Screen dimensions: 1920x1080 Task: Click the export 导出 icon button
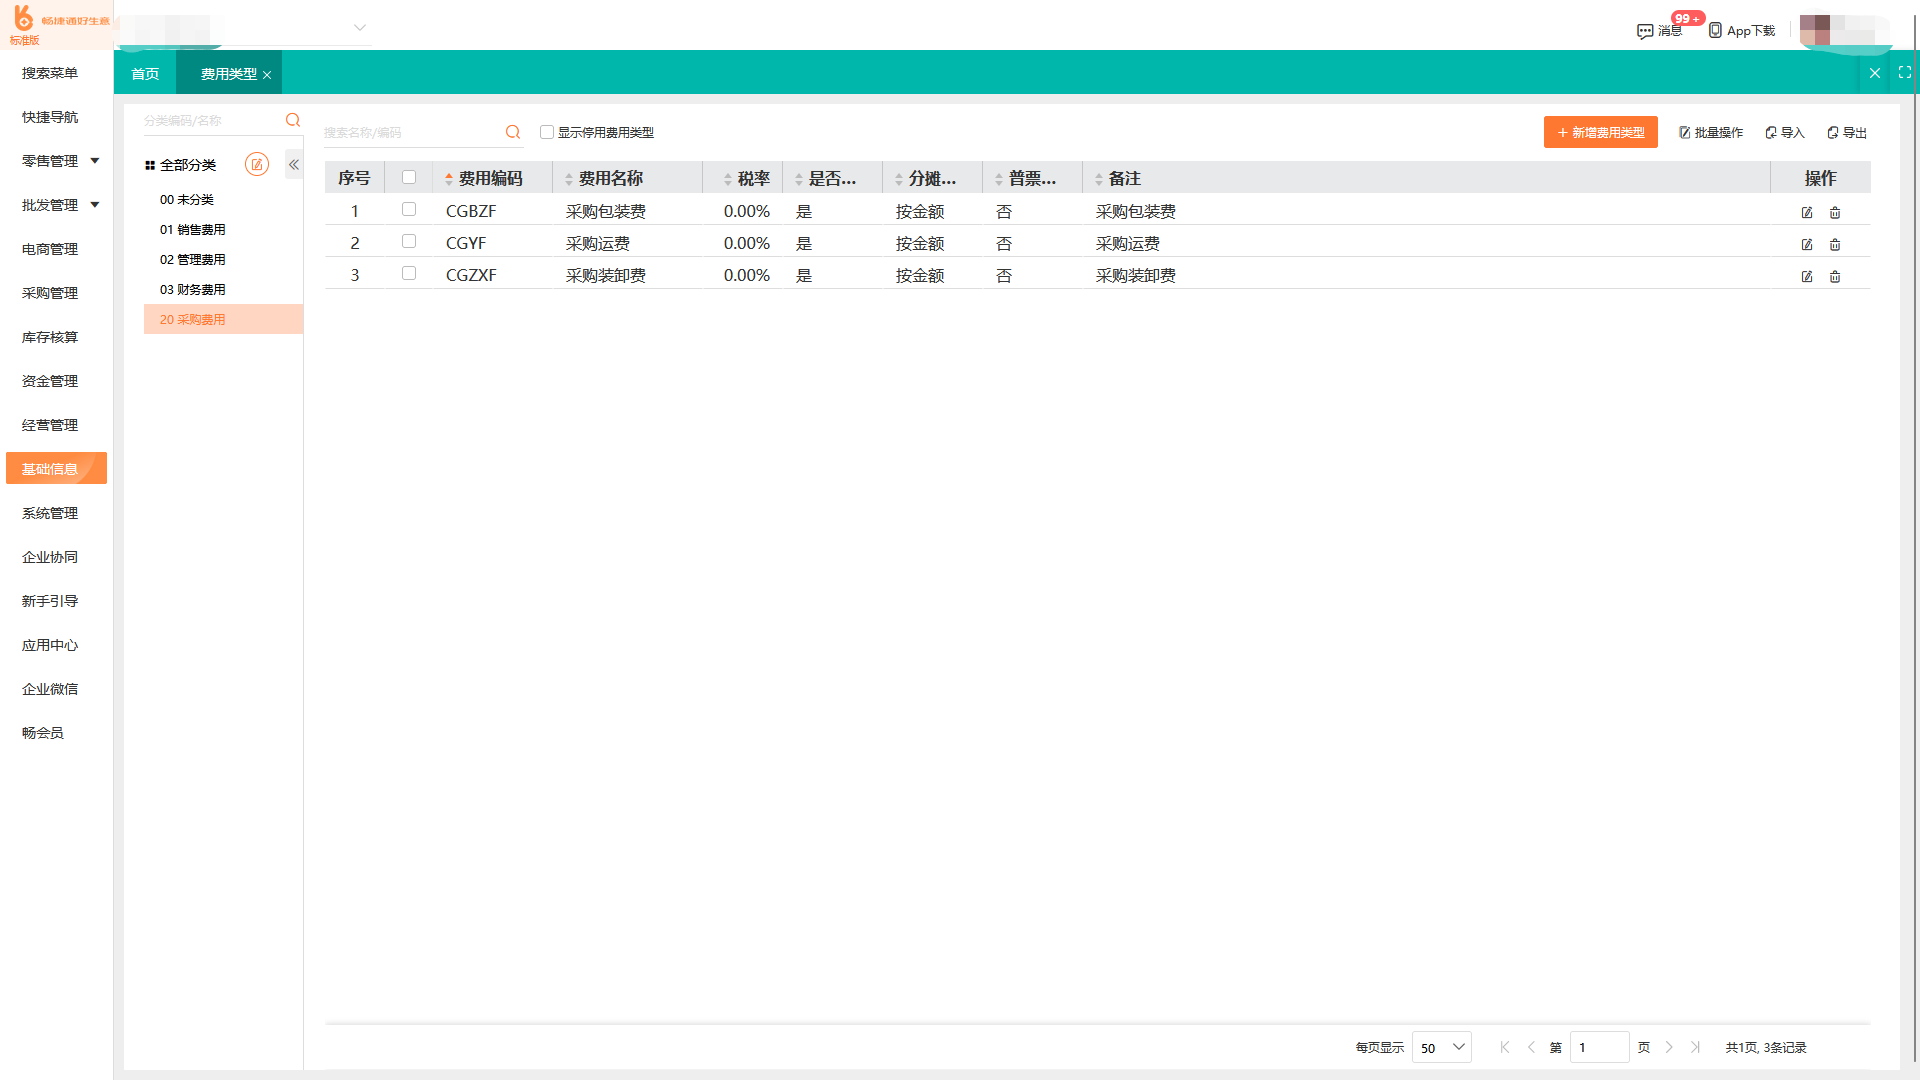coord(1846,131)
